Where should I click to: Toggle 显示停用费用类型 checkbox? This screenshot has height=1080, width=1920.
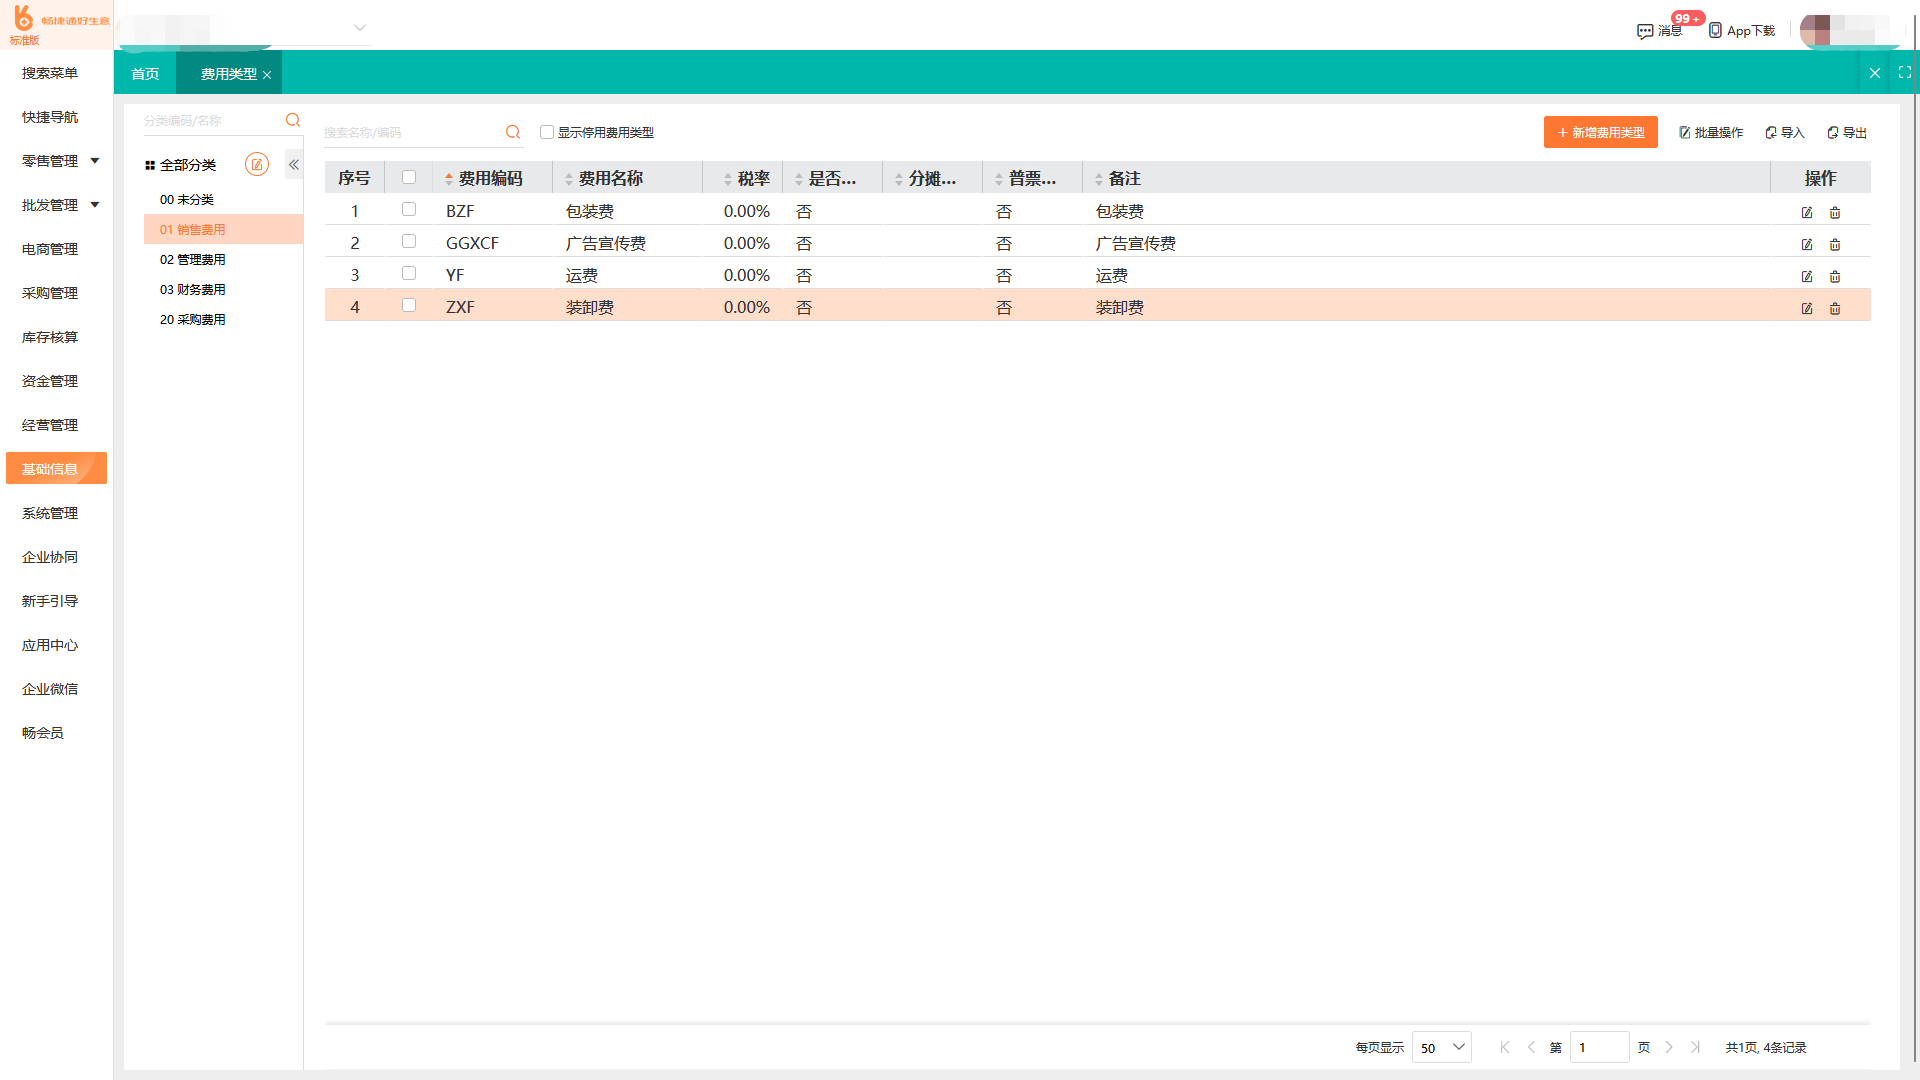pos(545,132)
